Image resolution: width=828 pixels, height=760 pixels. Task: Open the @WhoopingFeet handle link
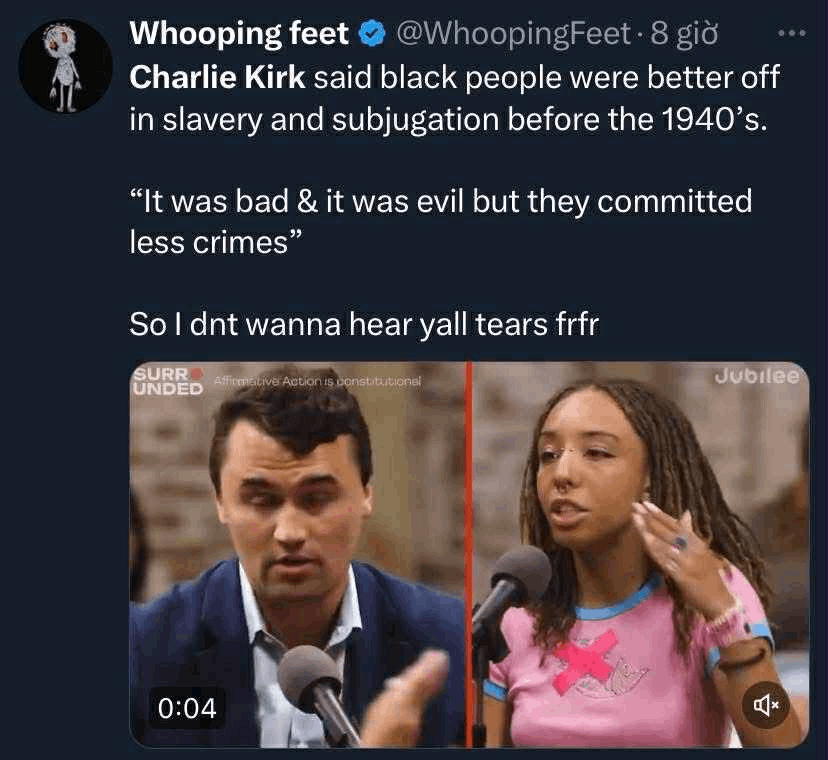click(513, 34)
